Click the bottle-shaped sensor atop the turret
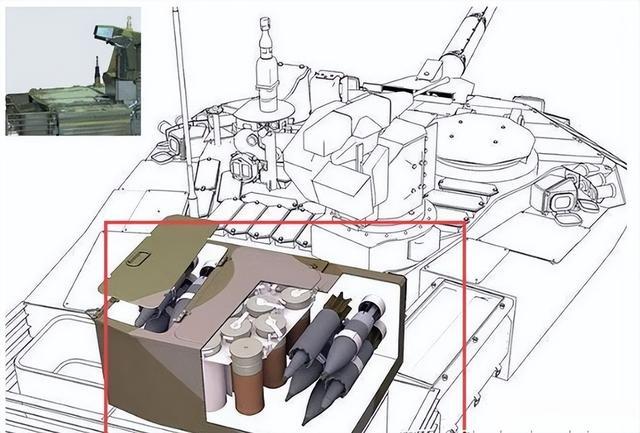Image resolution: width=640 pixels, height=433 pixels. [x=267, y=61]
